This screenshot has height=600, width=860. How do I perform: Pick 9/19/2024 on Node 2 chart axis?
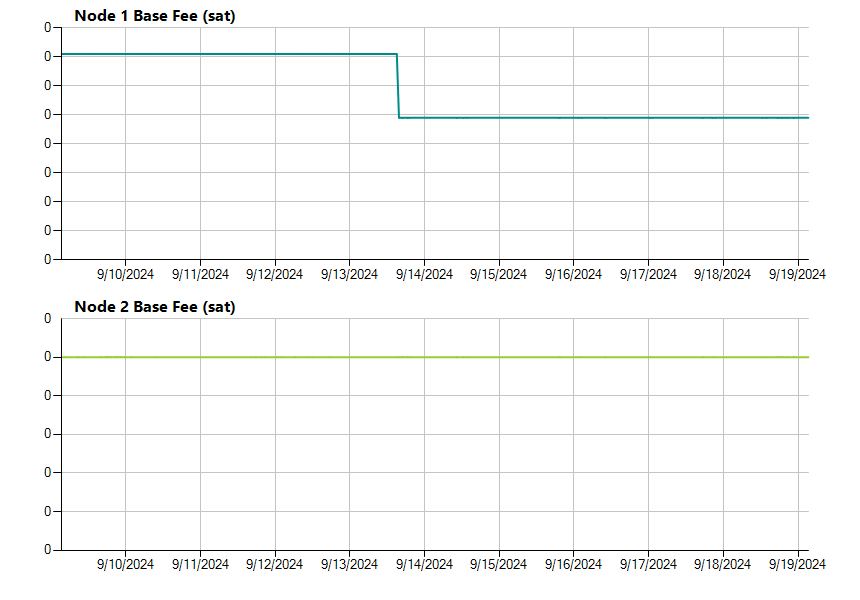click(797, 565)
